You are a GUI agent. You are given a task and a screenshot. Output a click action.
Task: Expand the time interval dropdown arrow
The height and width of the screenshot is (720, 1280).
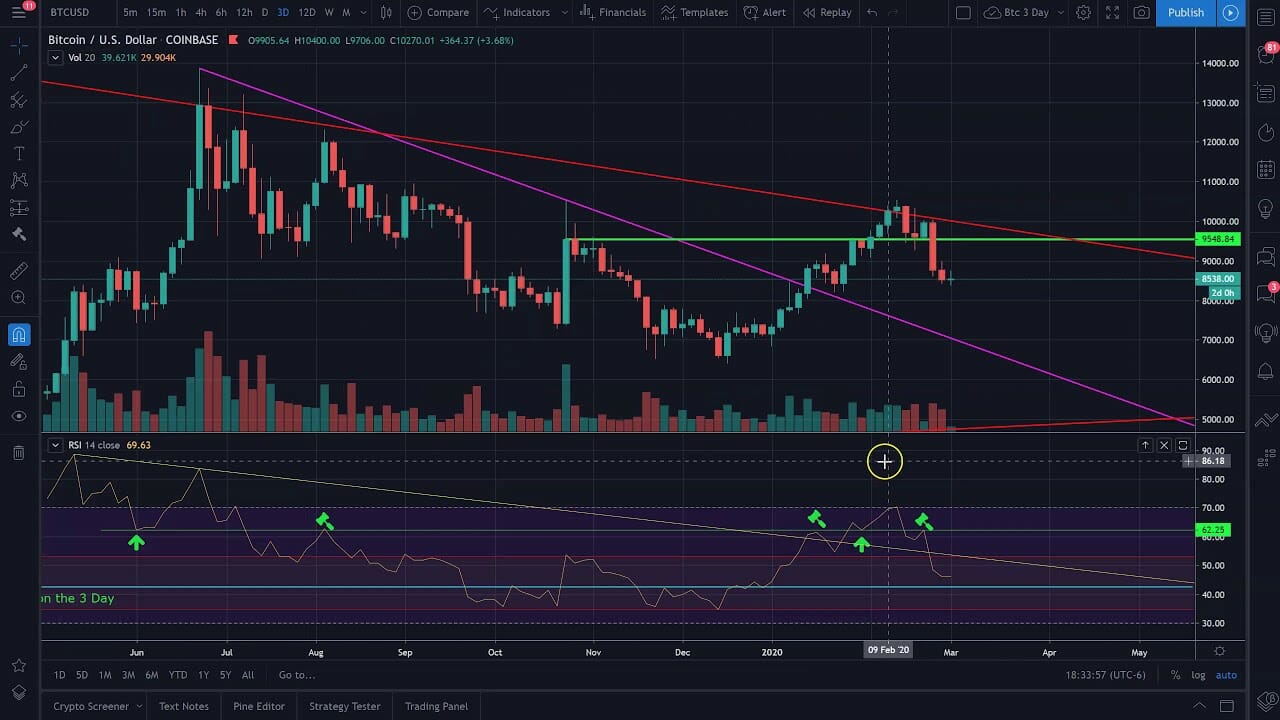click(x=362, y=12)
